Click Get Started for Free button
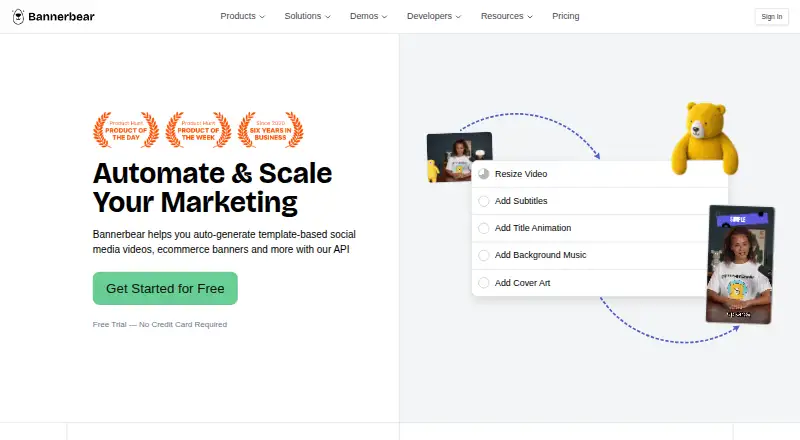This screenshot has height=440, width=800. [x=165, y=288]
